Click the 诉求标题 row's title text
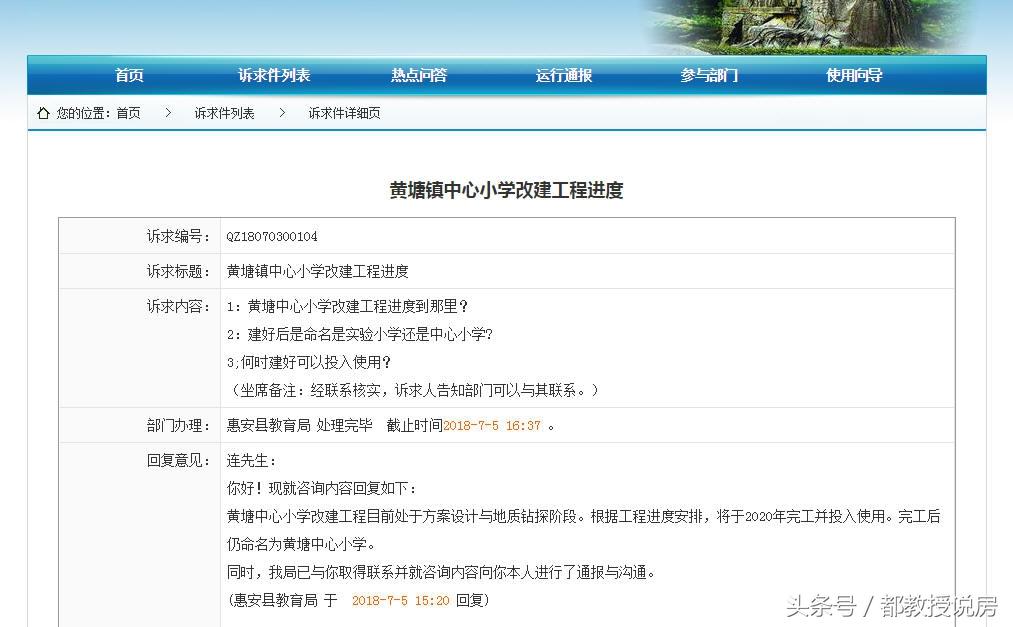This screenshot has width=1013, height=627. click(317, 271)
